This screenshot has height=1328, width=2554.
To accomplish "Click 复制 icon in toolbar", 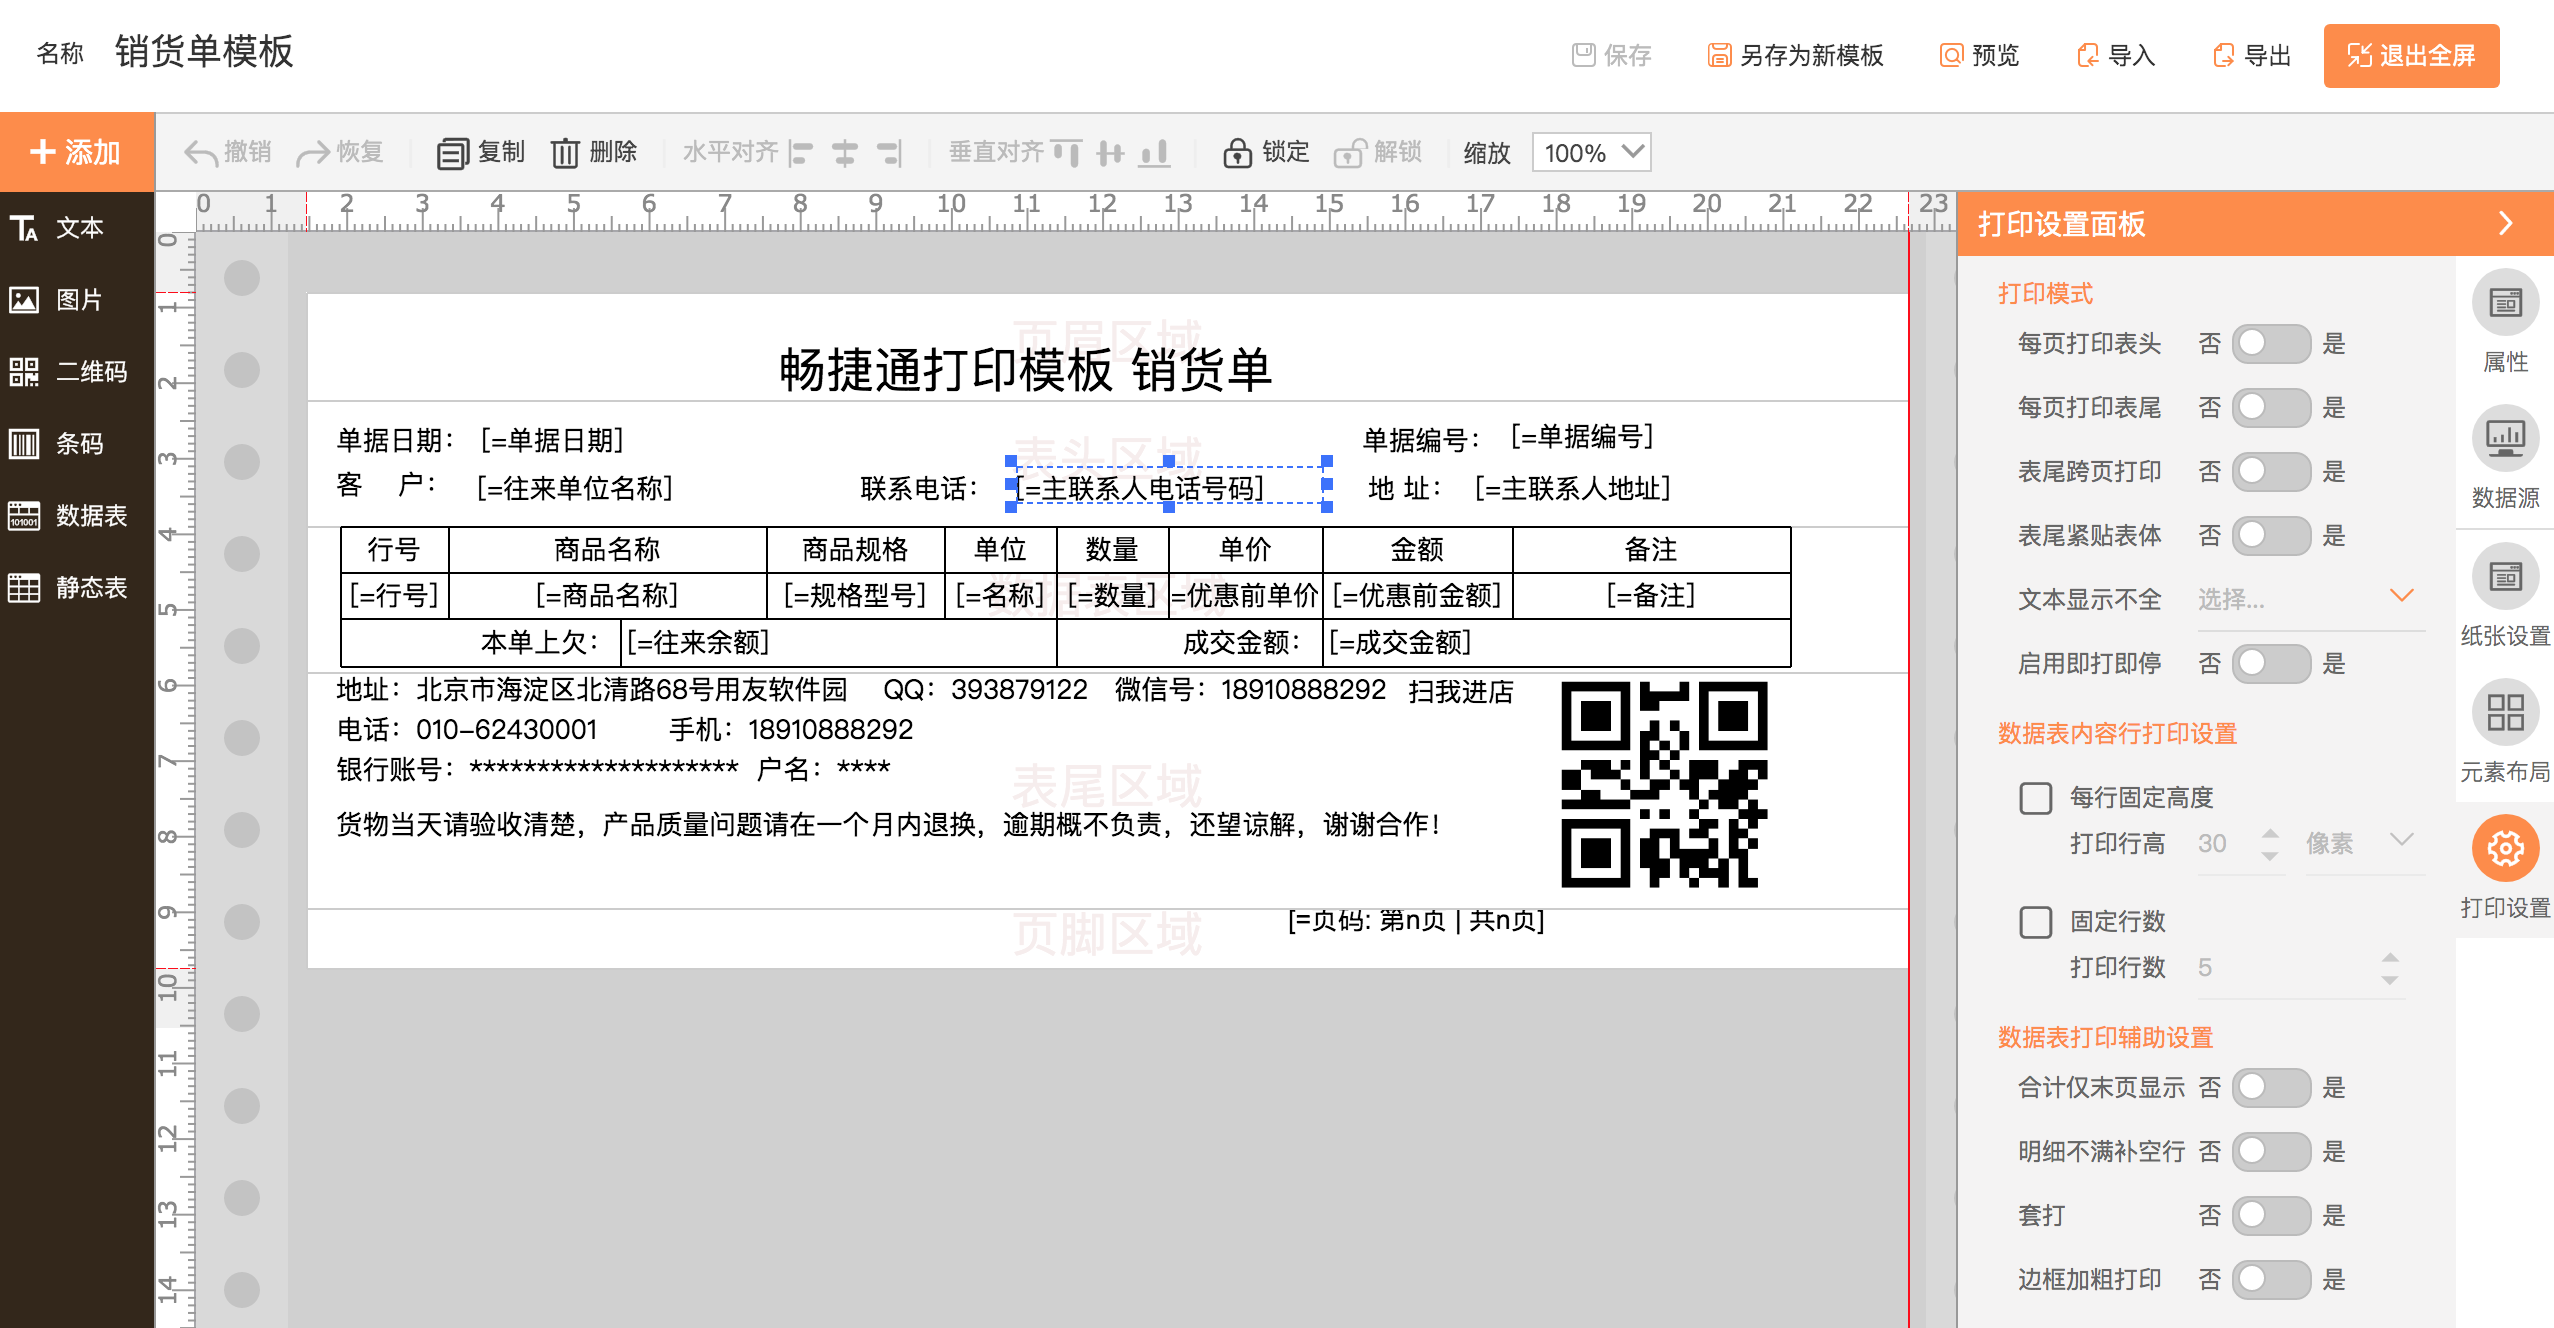I will 446,152.
